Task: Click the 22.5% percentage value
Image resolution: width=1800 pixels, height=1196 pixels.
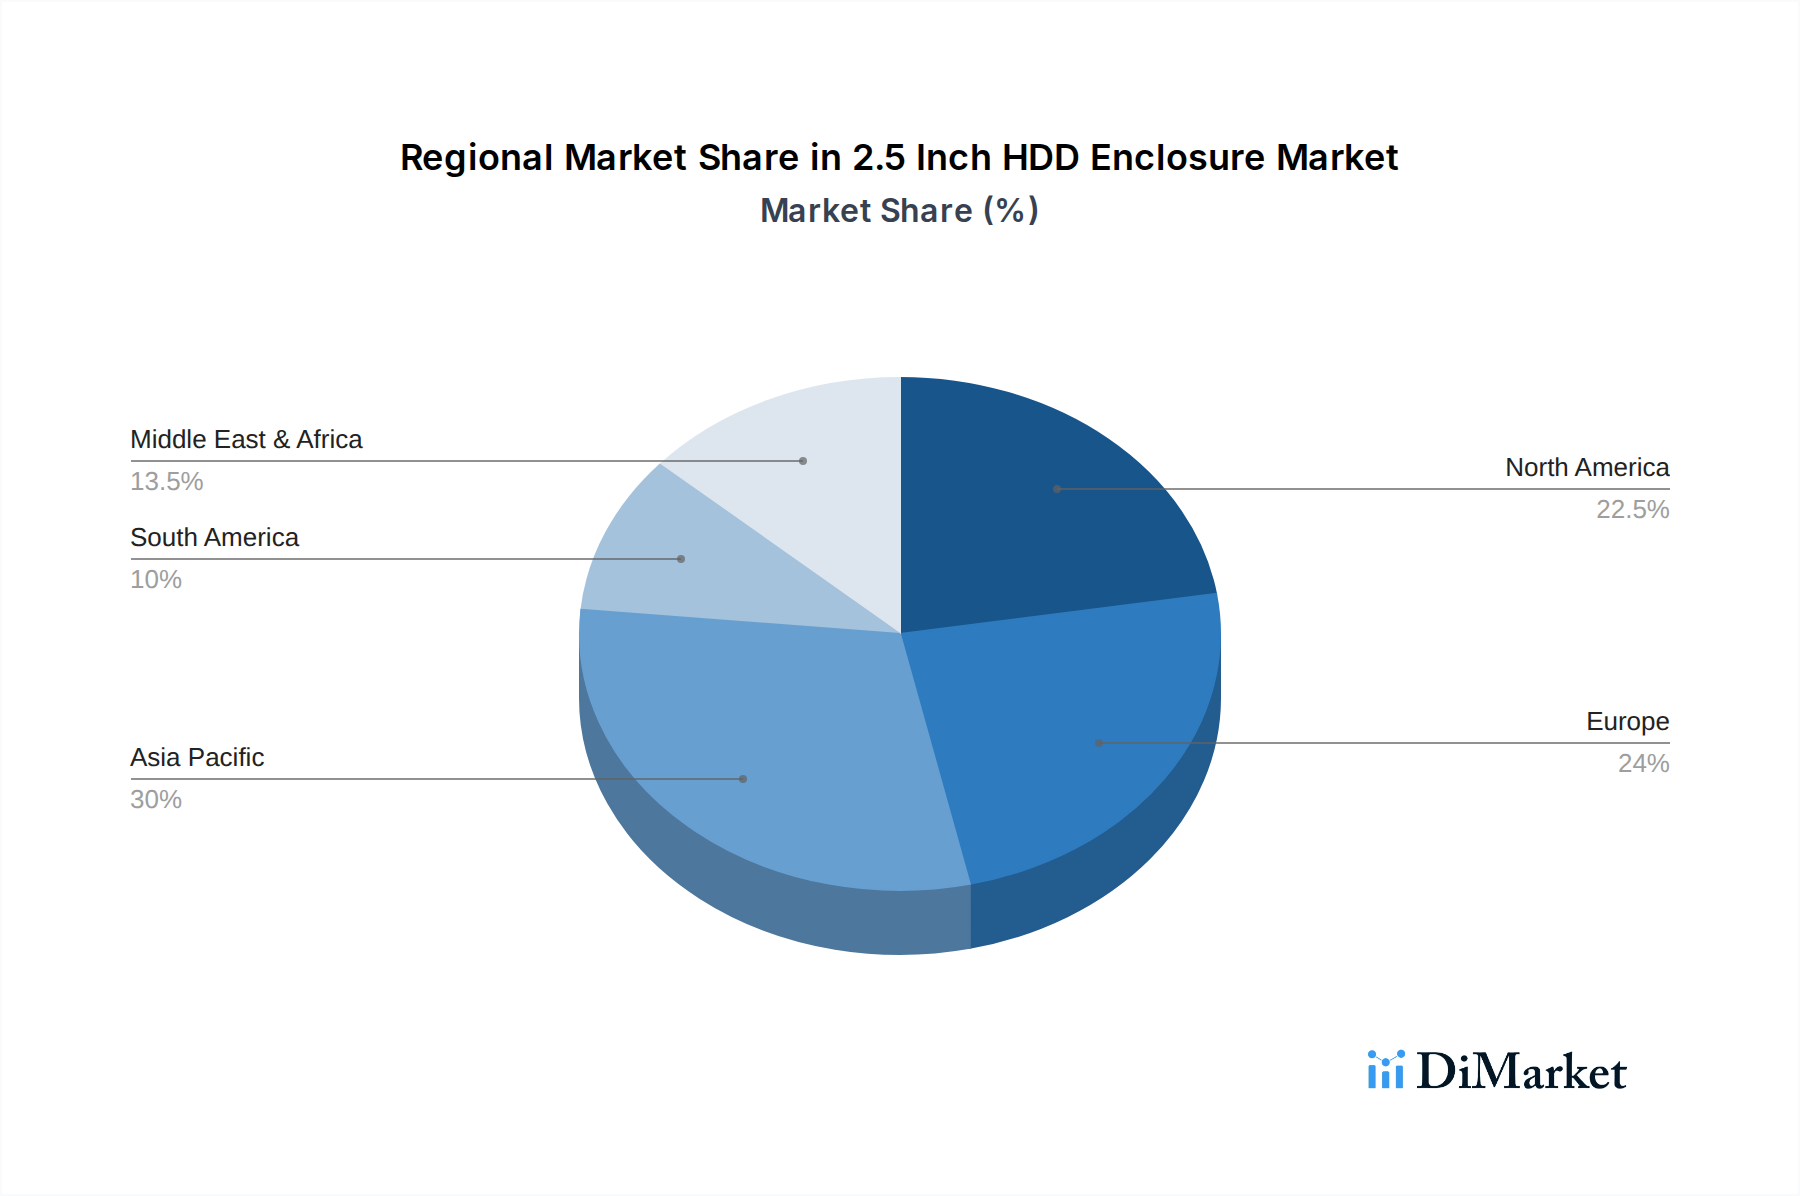Action: tap(1634, 510)
